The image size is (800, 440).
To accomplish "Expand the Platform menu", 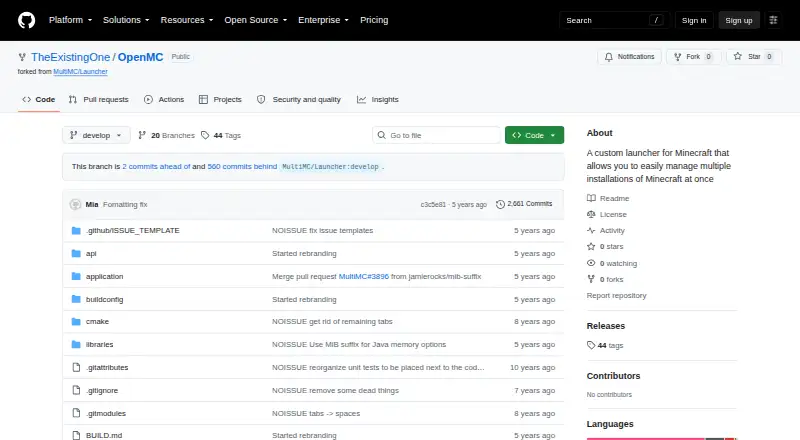I will [70, 20].
